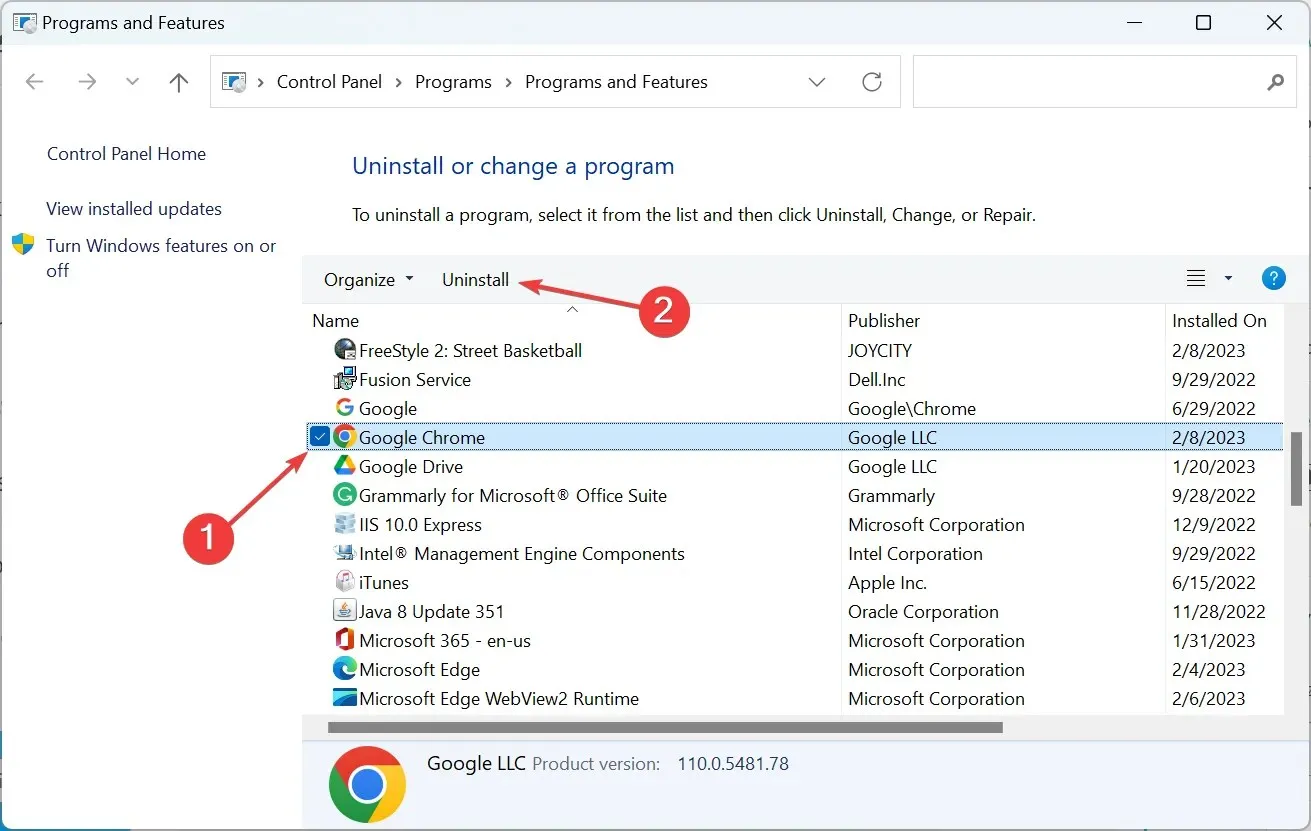Screen dimensions: 1311x831
Task: Select the FreeStyle 2: Street Basketball row
Action: click(793, 350)
